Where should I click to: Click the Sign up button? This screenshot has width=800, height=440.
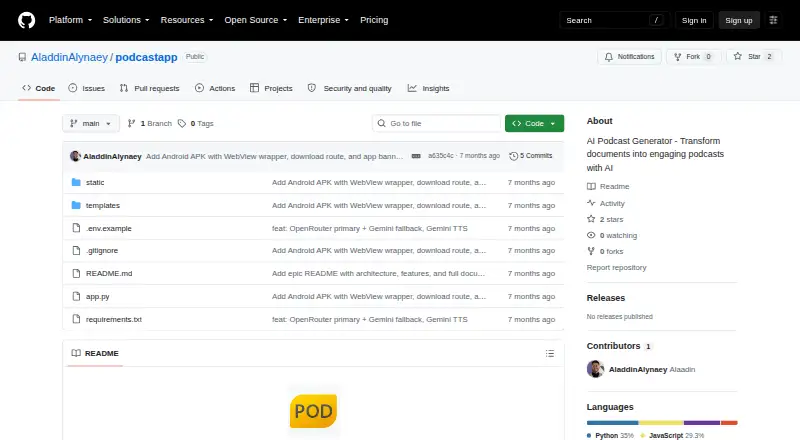pyautogui.click(x=739, y=20)
